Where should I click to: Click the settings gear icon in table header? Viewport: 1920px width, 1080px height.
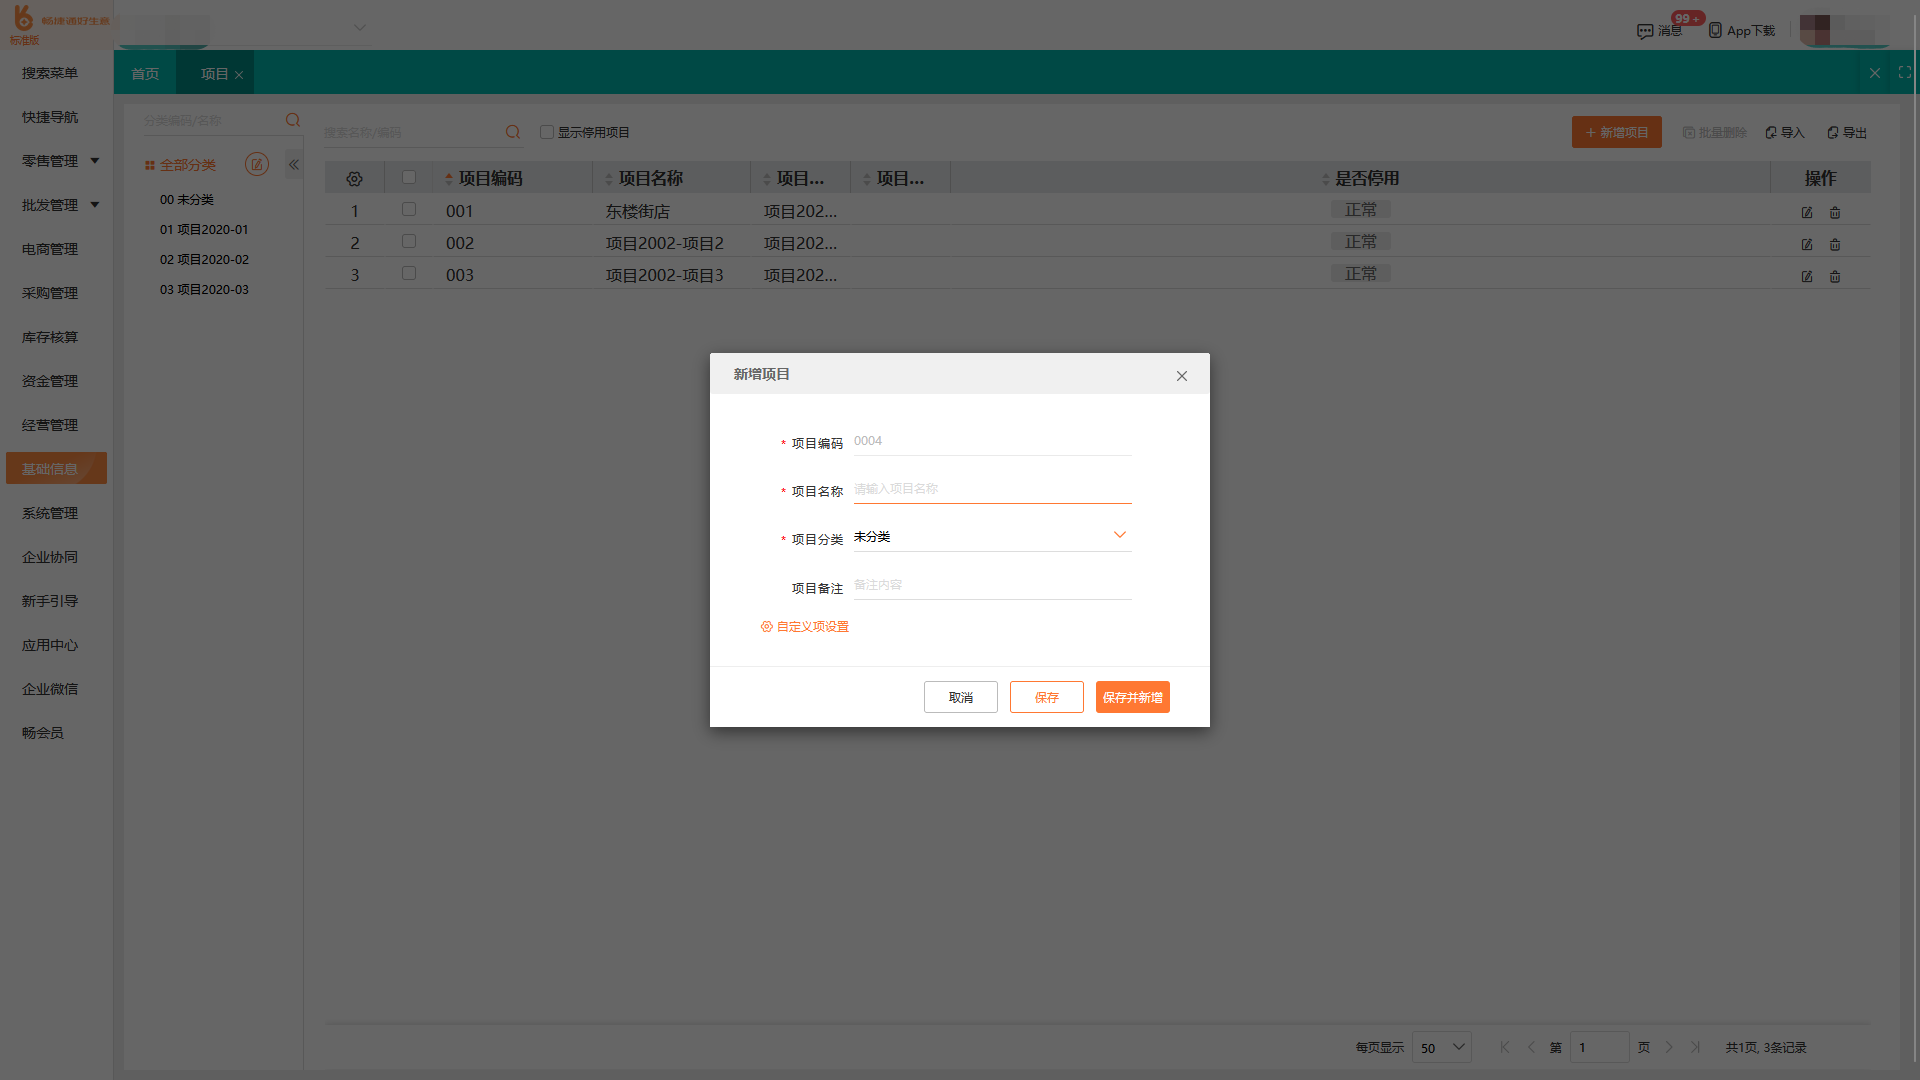tap(355, 178)
